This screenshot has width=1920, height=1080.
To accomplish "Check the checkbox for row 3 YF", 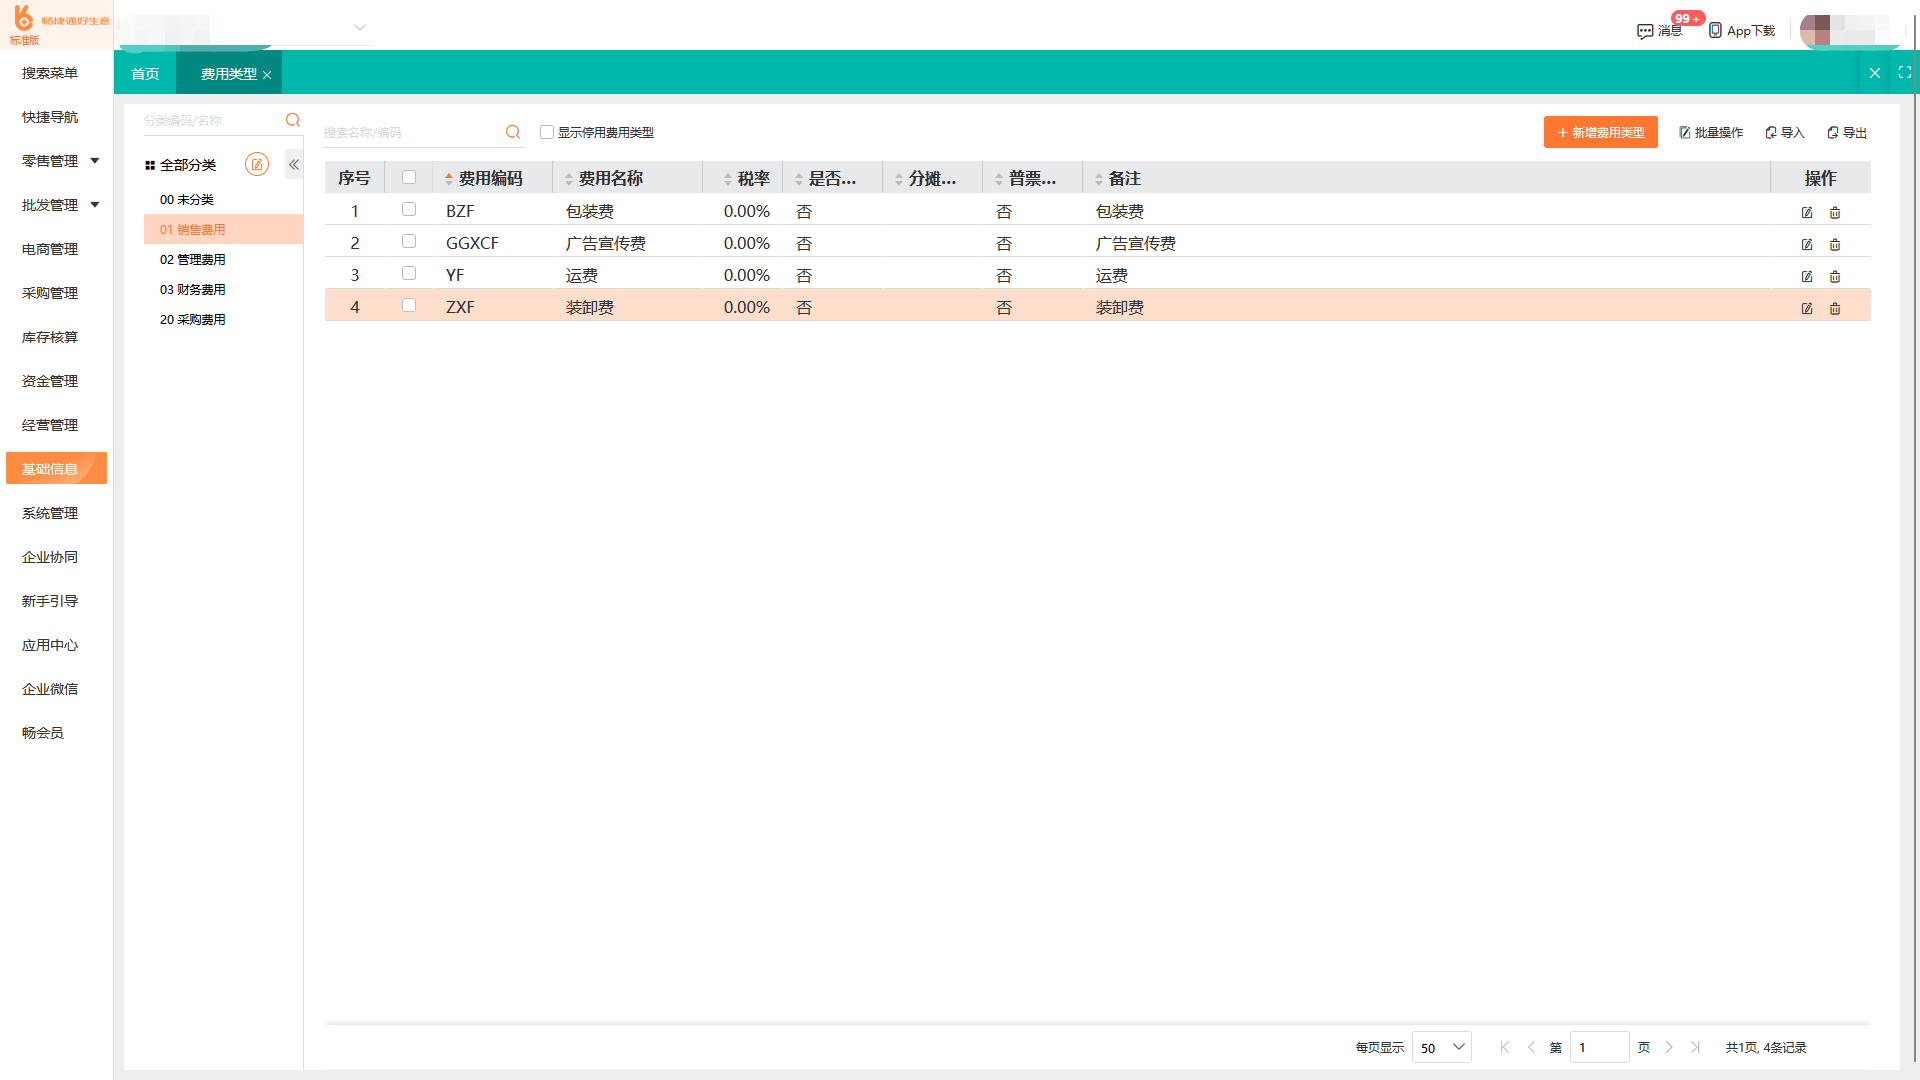I will tap(409, 274).
